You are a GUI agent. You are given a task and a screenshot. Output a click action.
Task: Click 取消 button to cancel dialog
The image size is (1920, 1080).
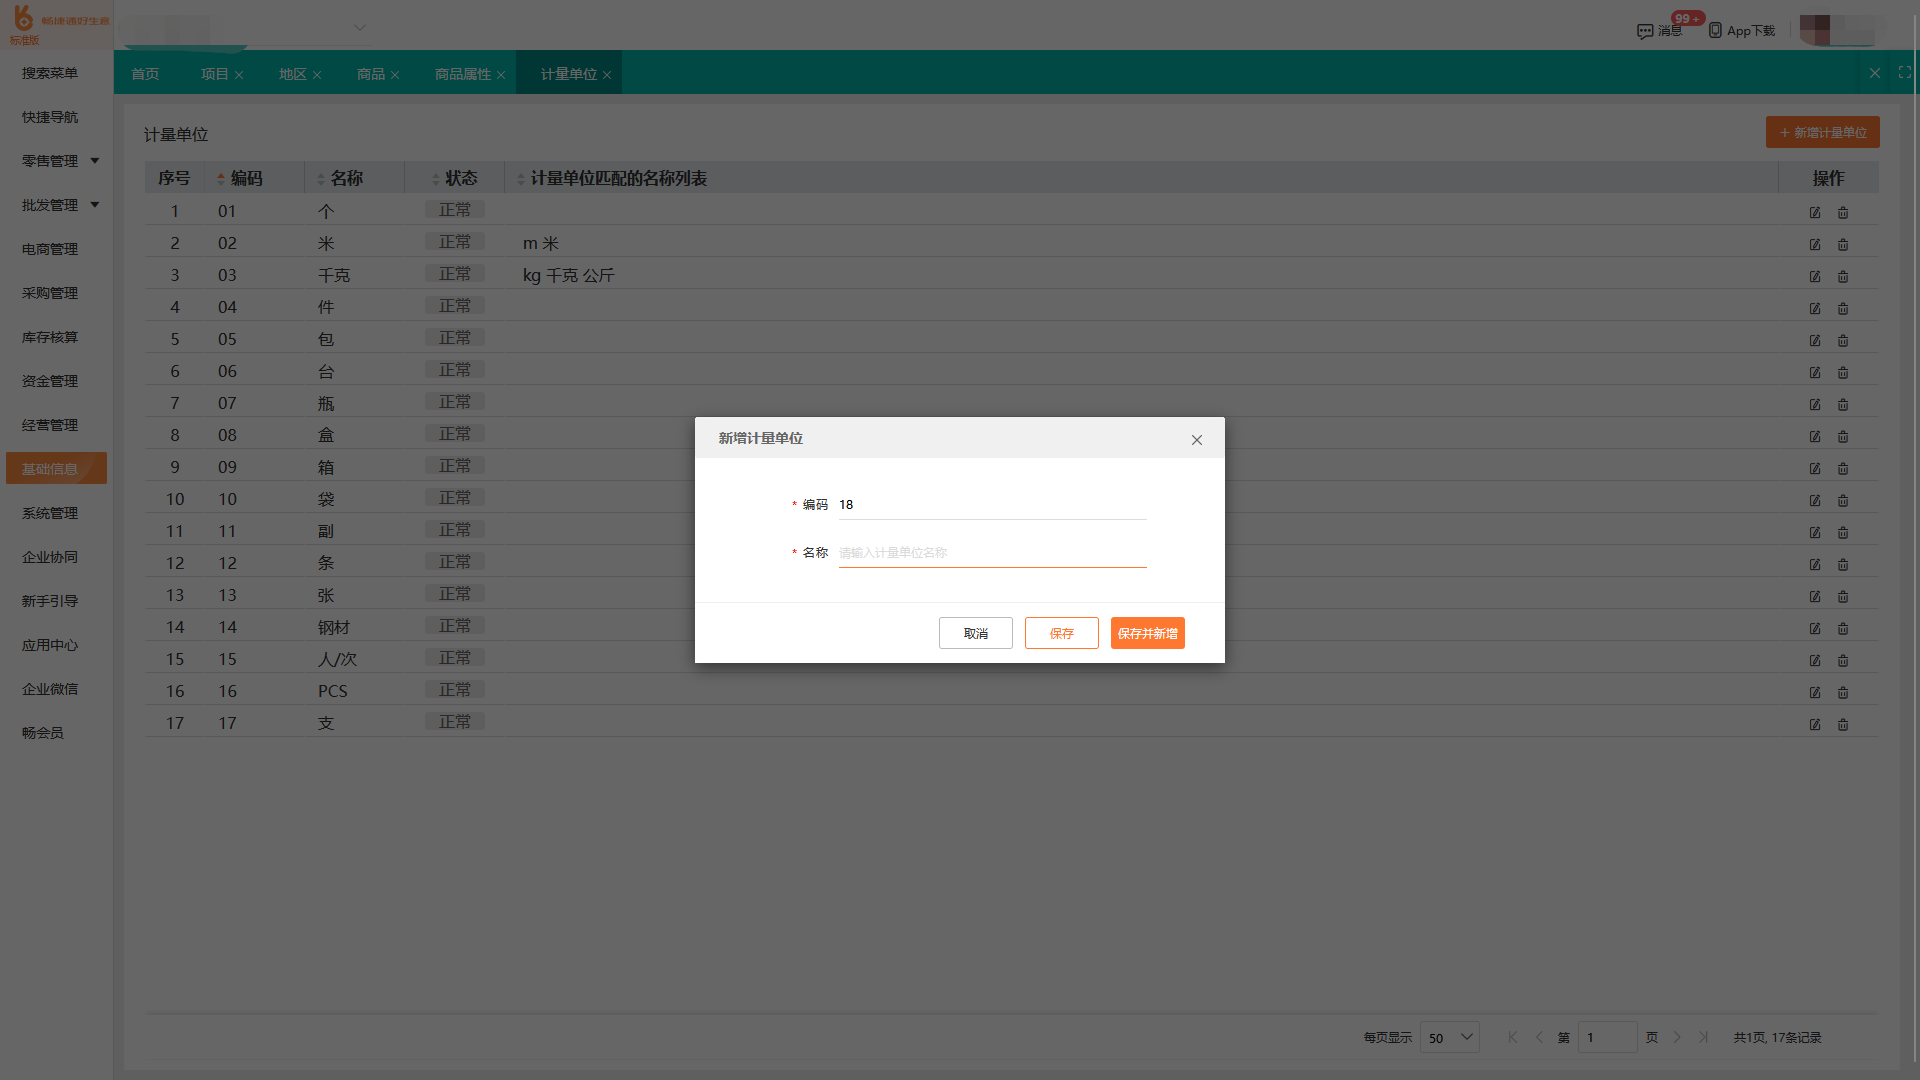tap(975, 633)
